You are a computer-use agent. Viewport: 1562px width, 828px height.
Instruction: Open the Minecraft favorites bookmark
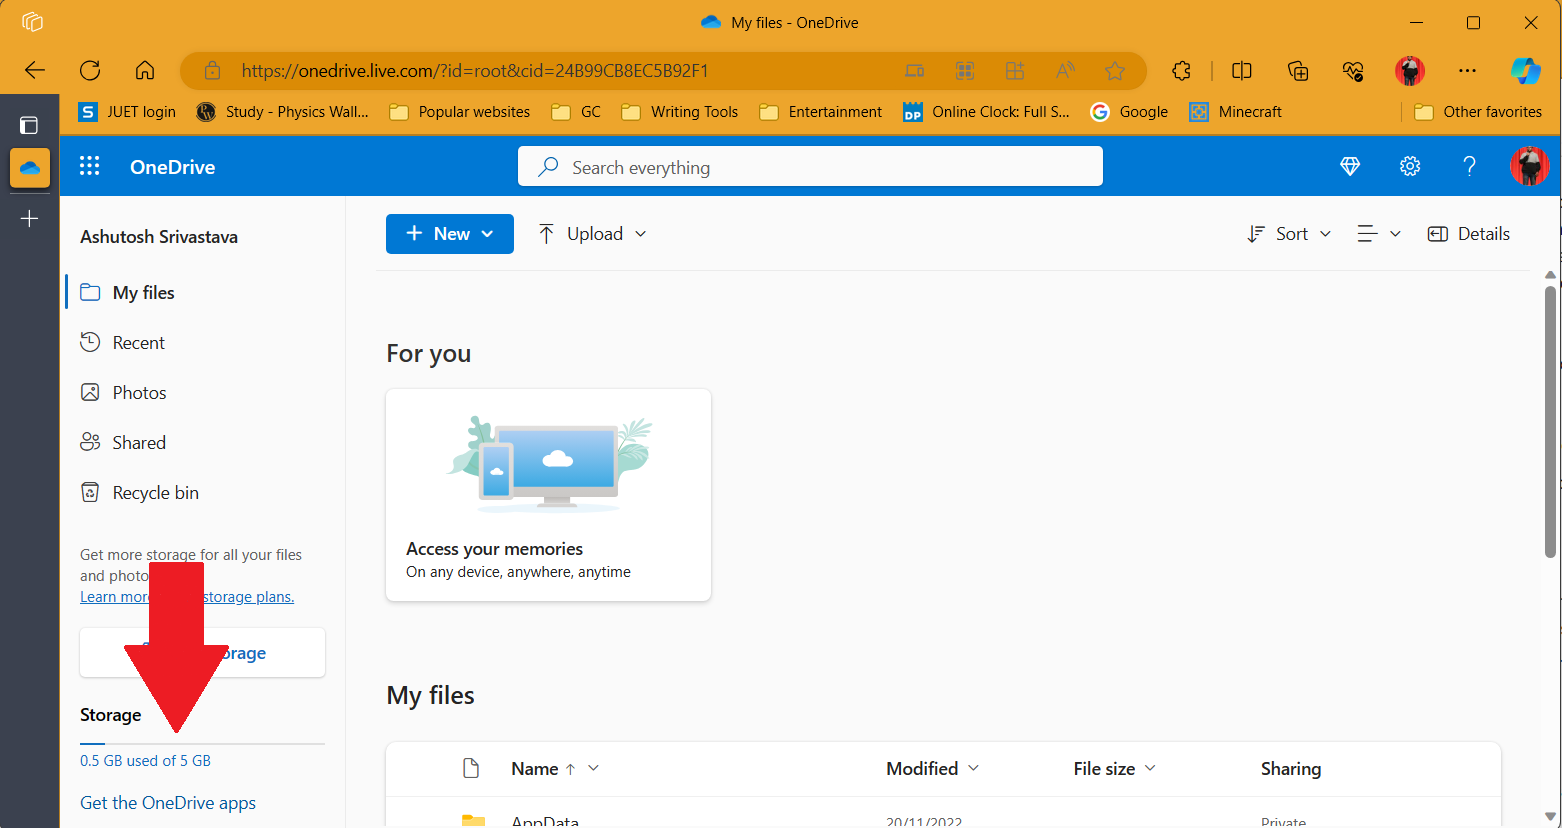[1236, 111]
